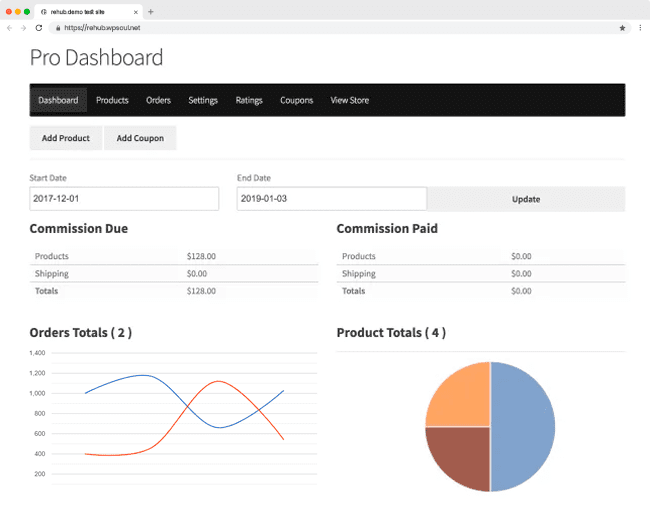Open the browser three-dot menu
The width and height of the screenshot is (650, 521).
(x=640, y=28)
